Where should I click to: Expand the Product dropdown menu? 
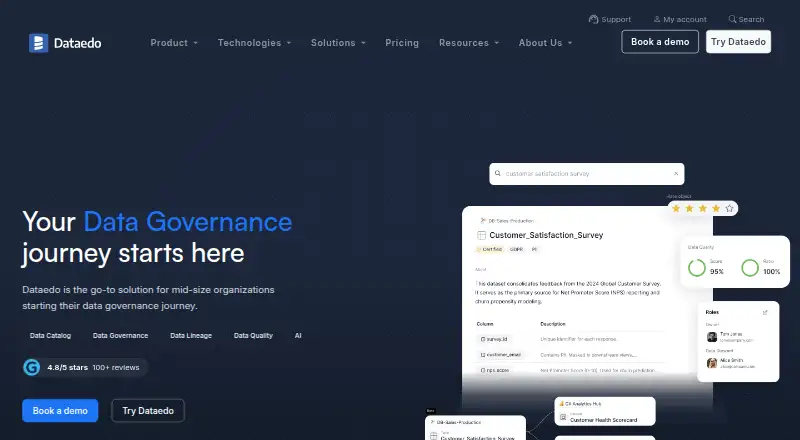pyautogui.click(x=174, y=43)
